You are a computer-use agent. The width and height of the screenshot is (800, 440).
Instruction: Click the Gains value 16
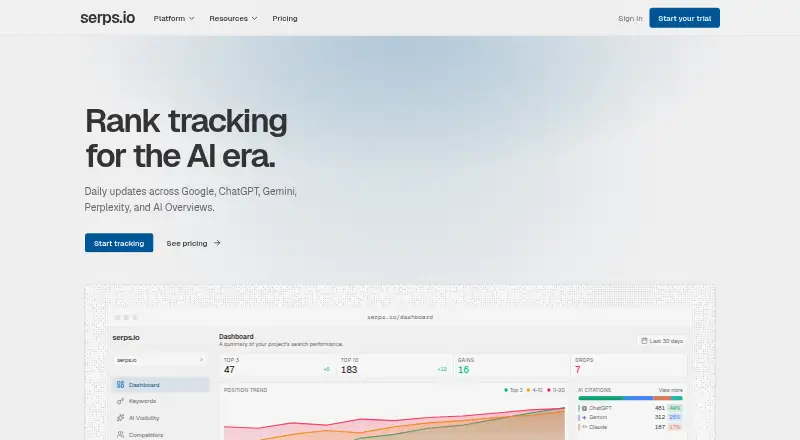463,370
